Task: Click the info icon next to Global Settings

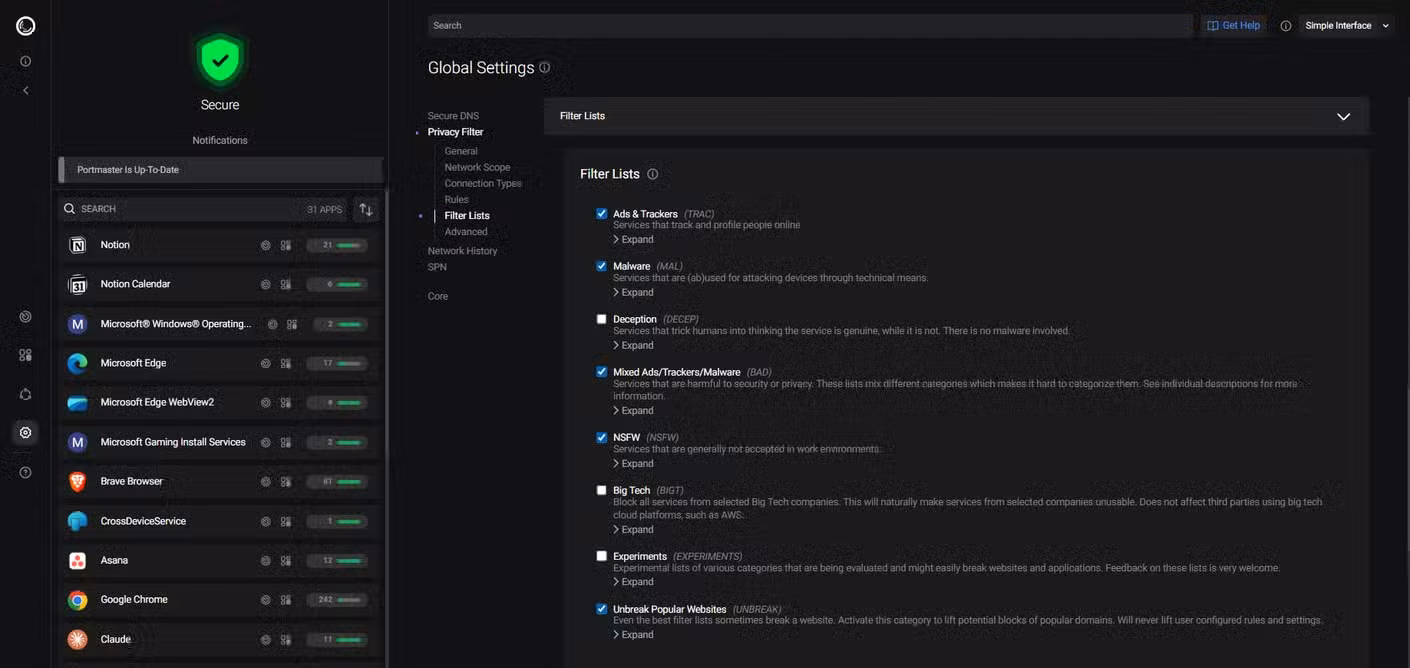Action: coord(545,68)
